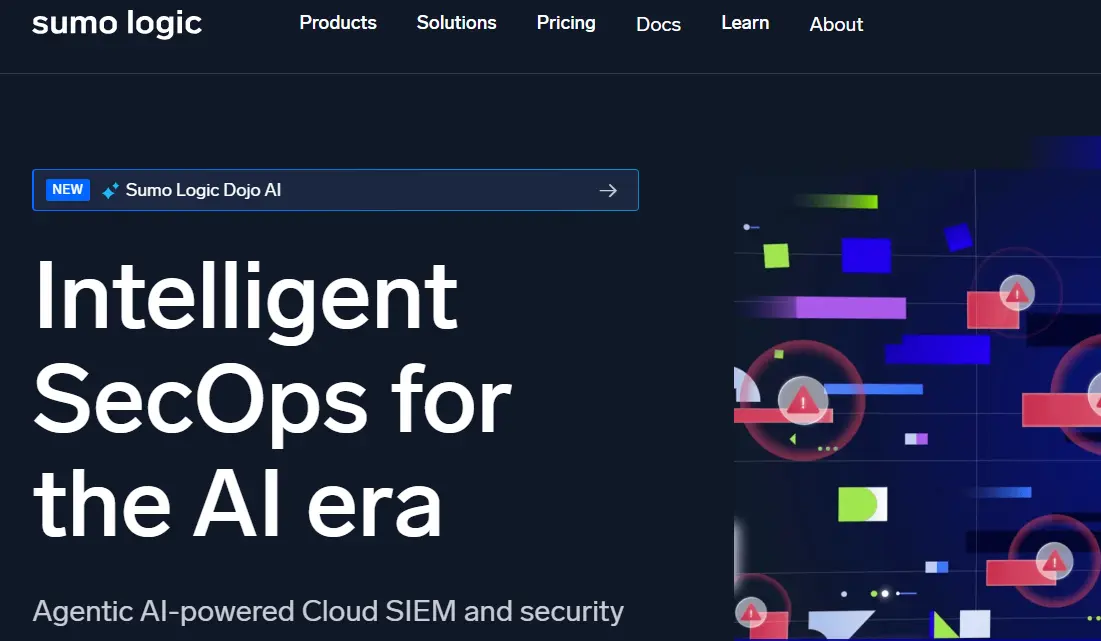Go to the Pricing page

point(566,23)
